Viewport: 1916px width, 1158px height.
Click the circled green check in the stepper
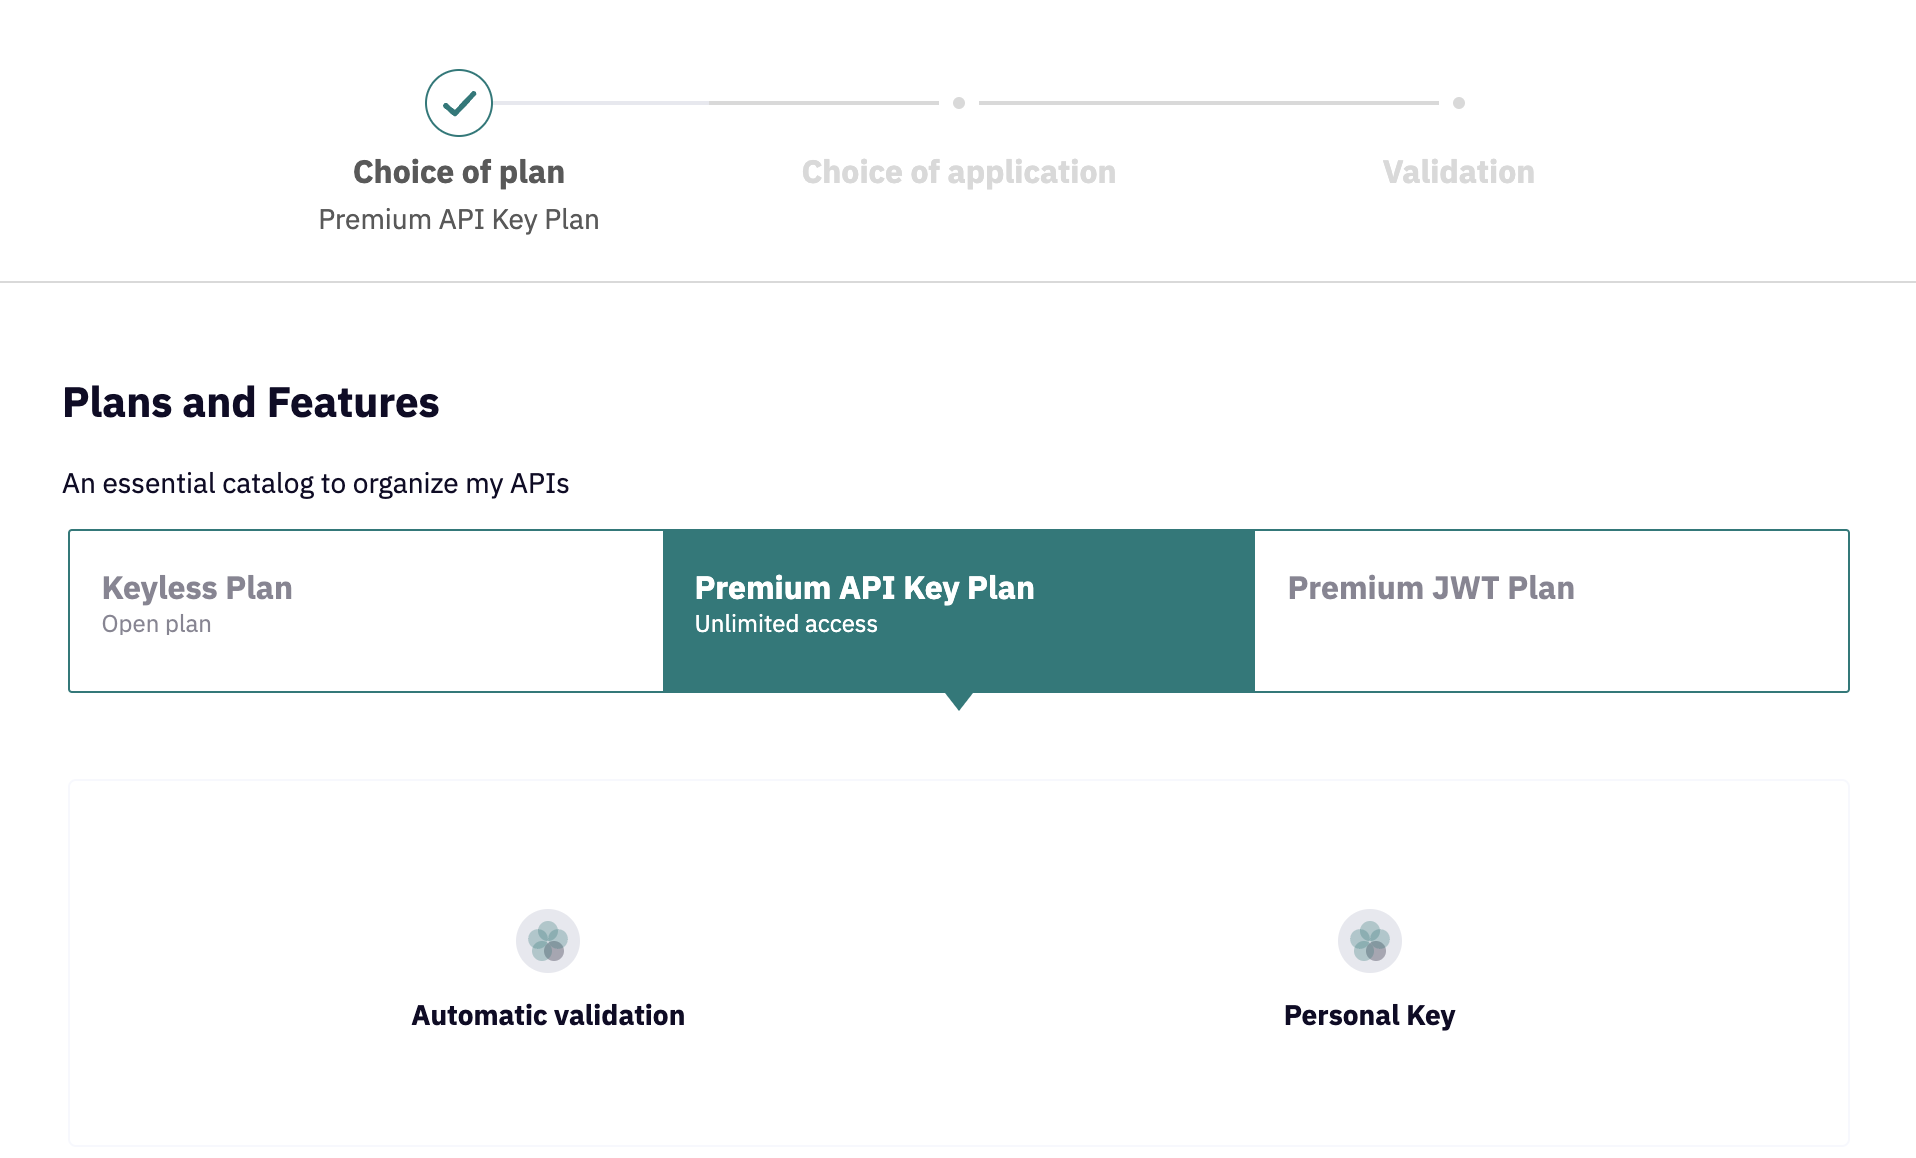point(459,103)
